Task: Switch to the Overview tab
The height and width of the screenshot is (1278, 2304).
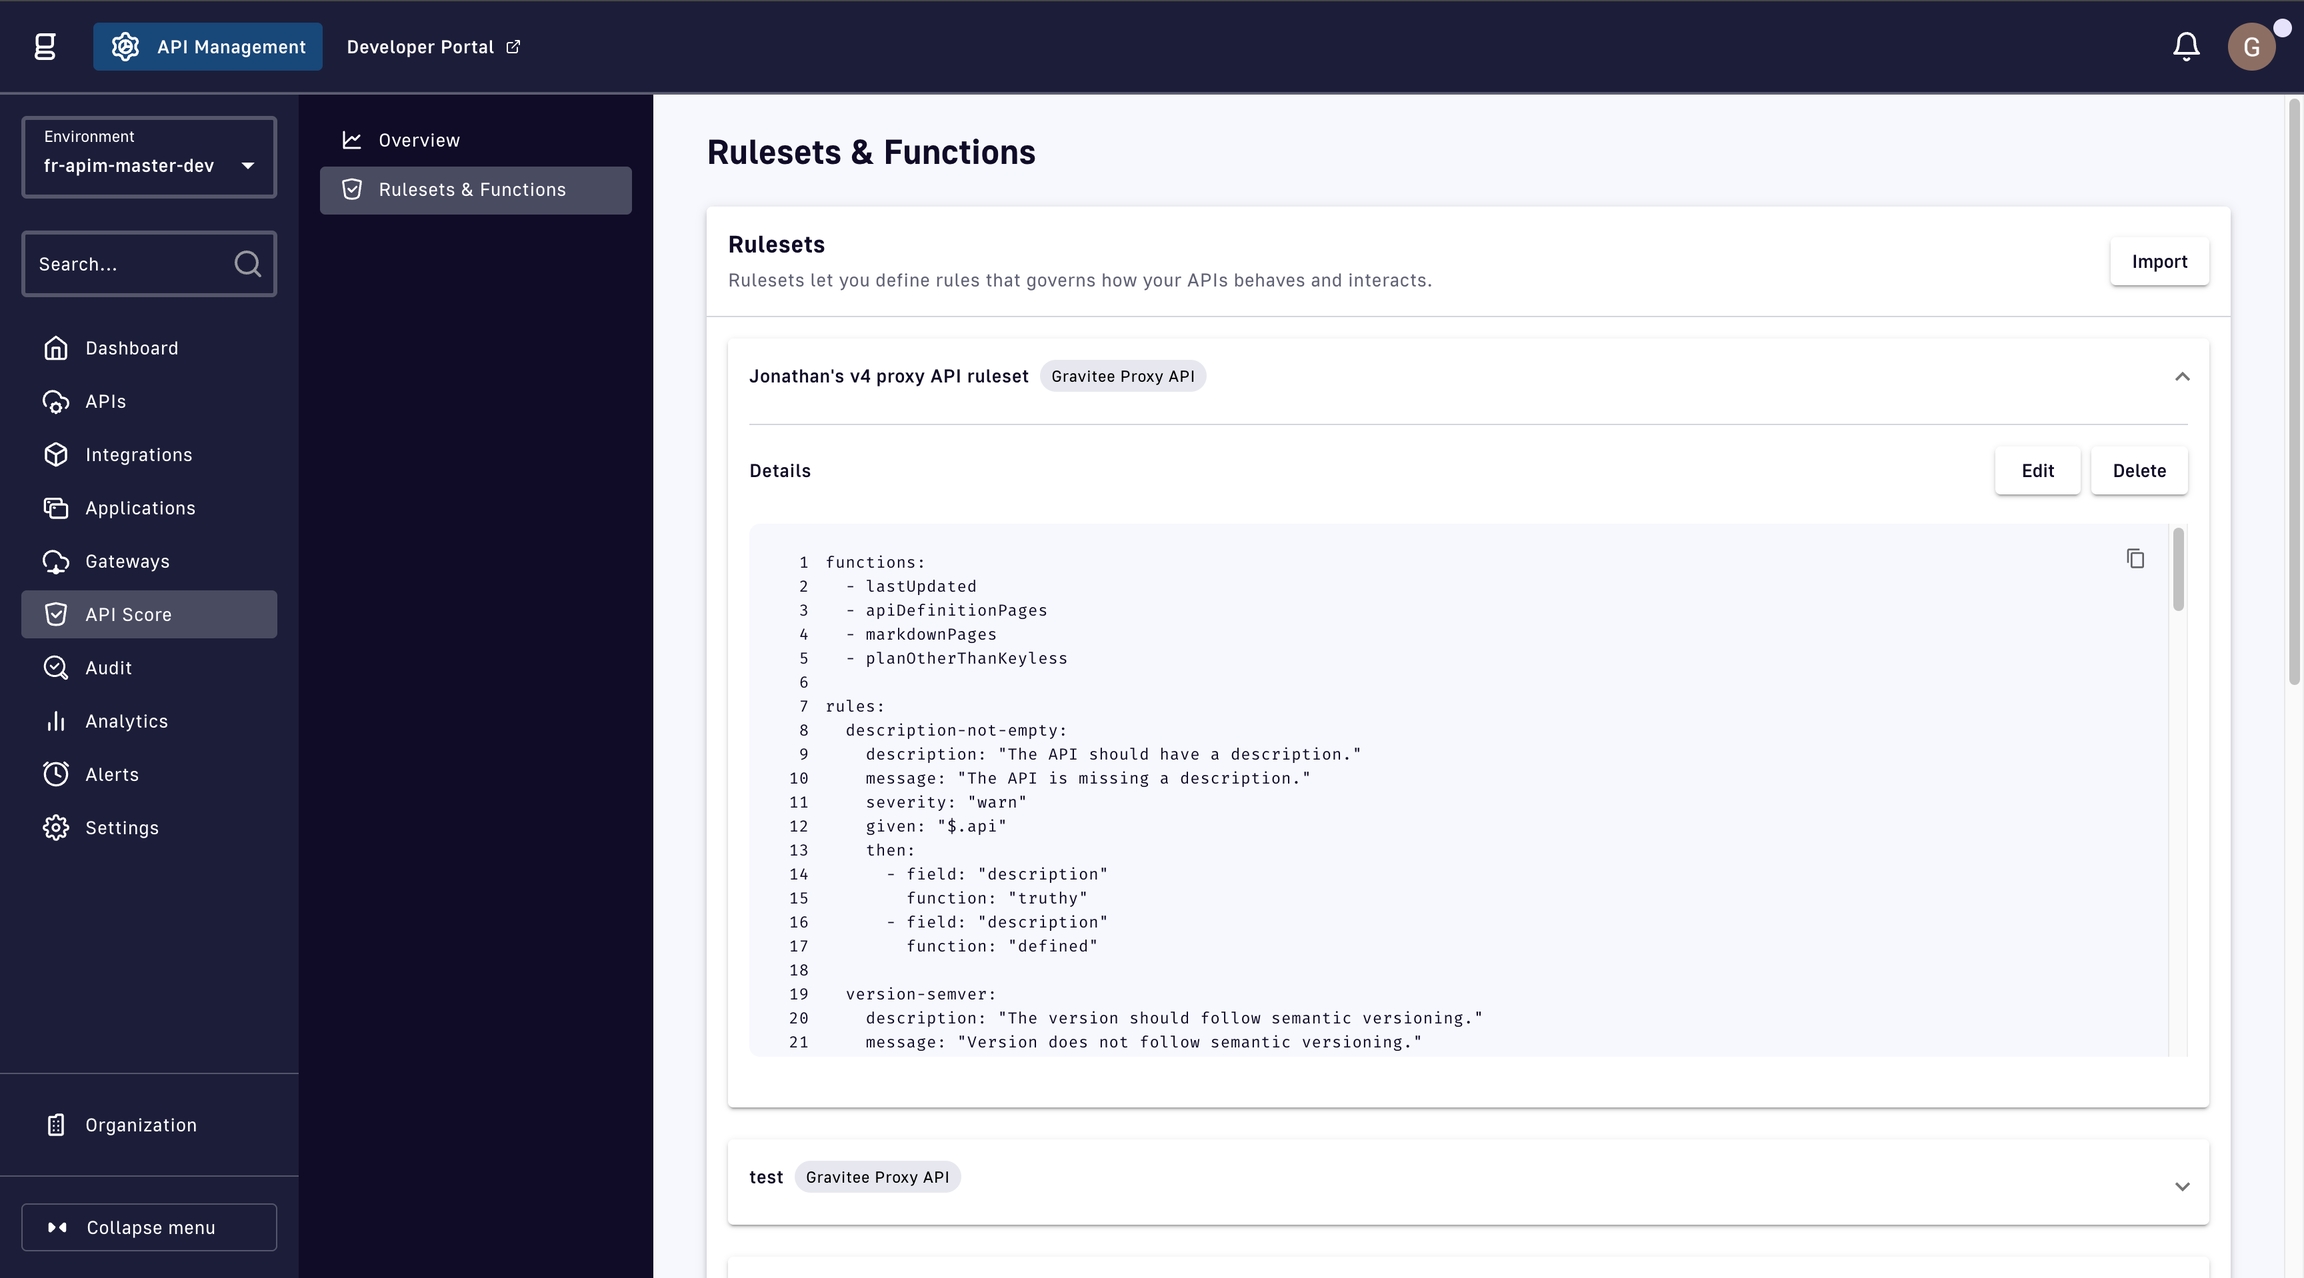Action: pyautogui.click(x=419, y=141)
